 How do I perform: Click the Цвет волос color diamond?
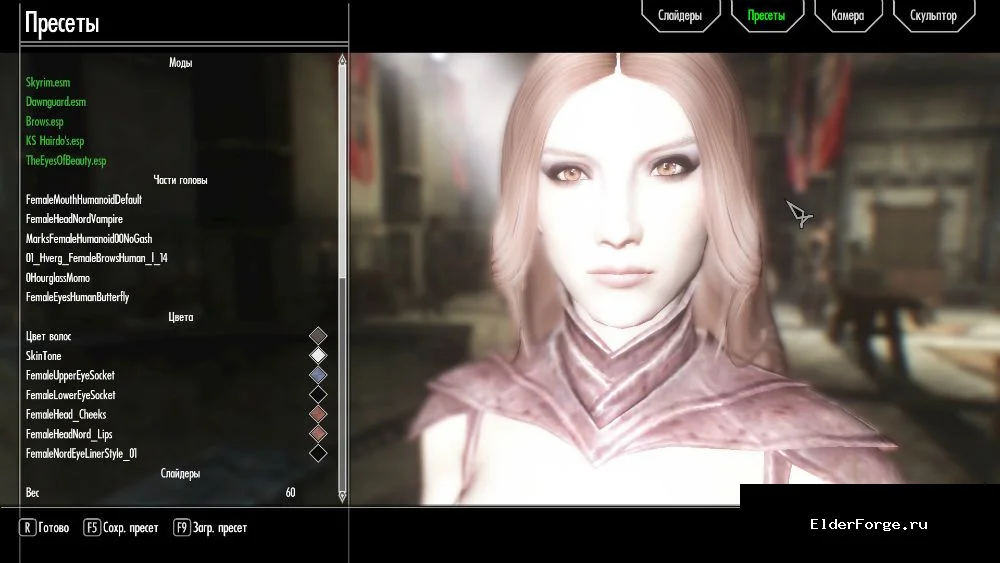(318, 335)
